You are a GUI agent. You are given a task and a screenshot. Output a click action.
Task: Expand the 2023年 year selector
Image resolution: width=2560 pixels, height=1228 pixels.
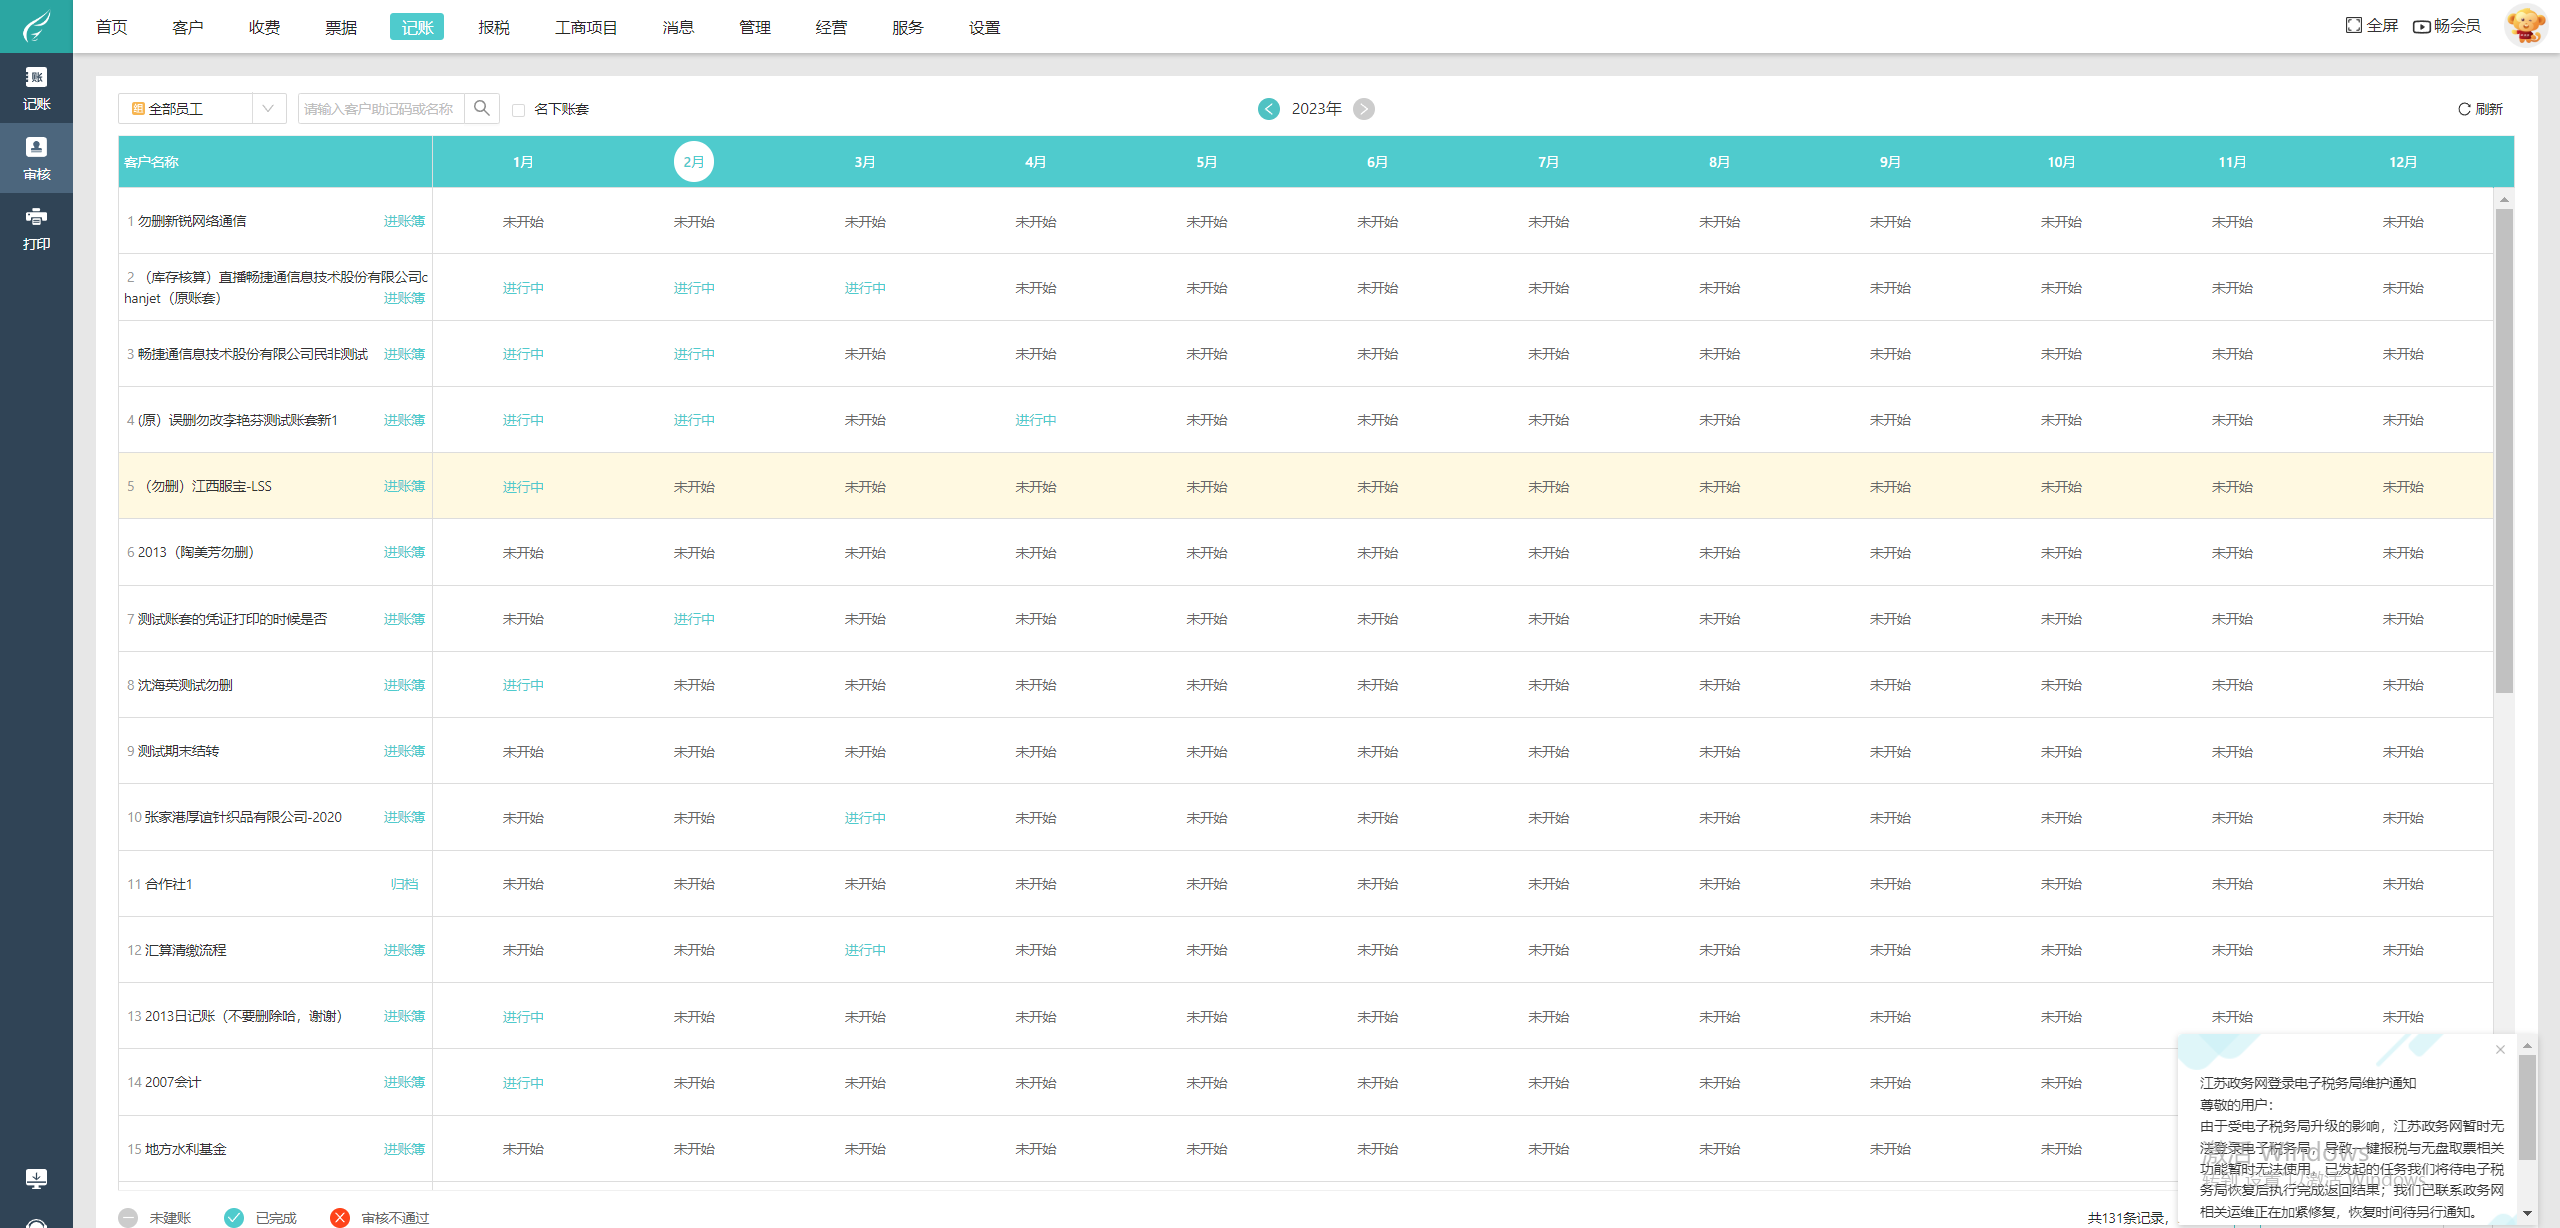tap(1316, 109)
